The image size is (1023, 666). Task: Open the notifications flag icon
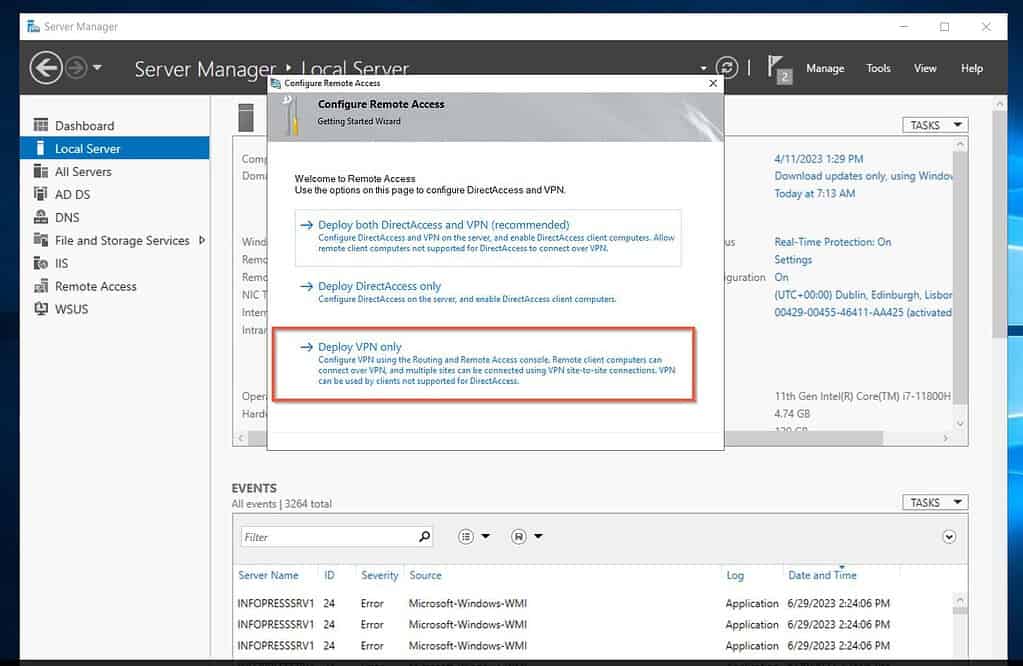pyautogui.click(x=778, y=69)
